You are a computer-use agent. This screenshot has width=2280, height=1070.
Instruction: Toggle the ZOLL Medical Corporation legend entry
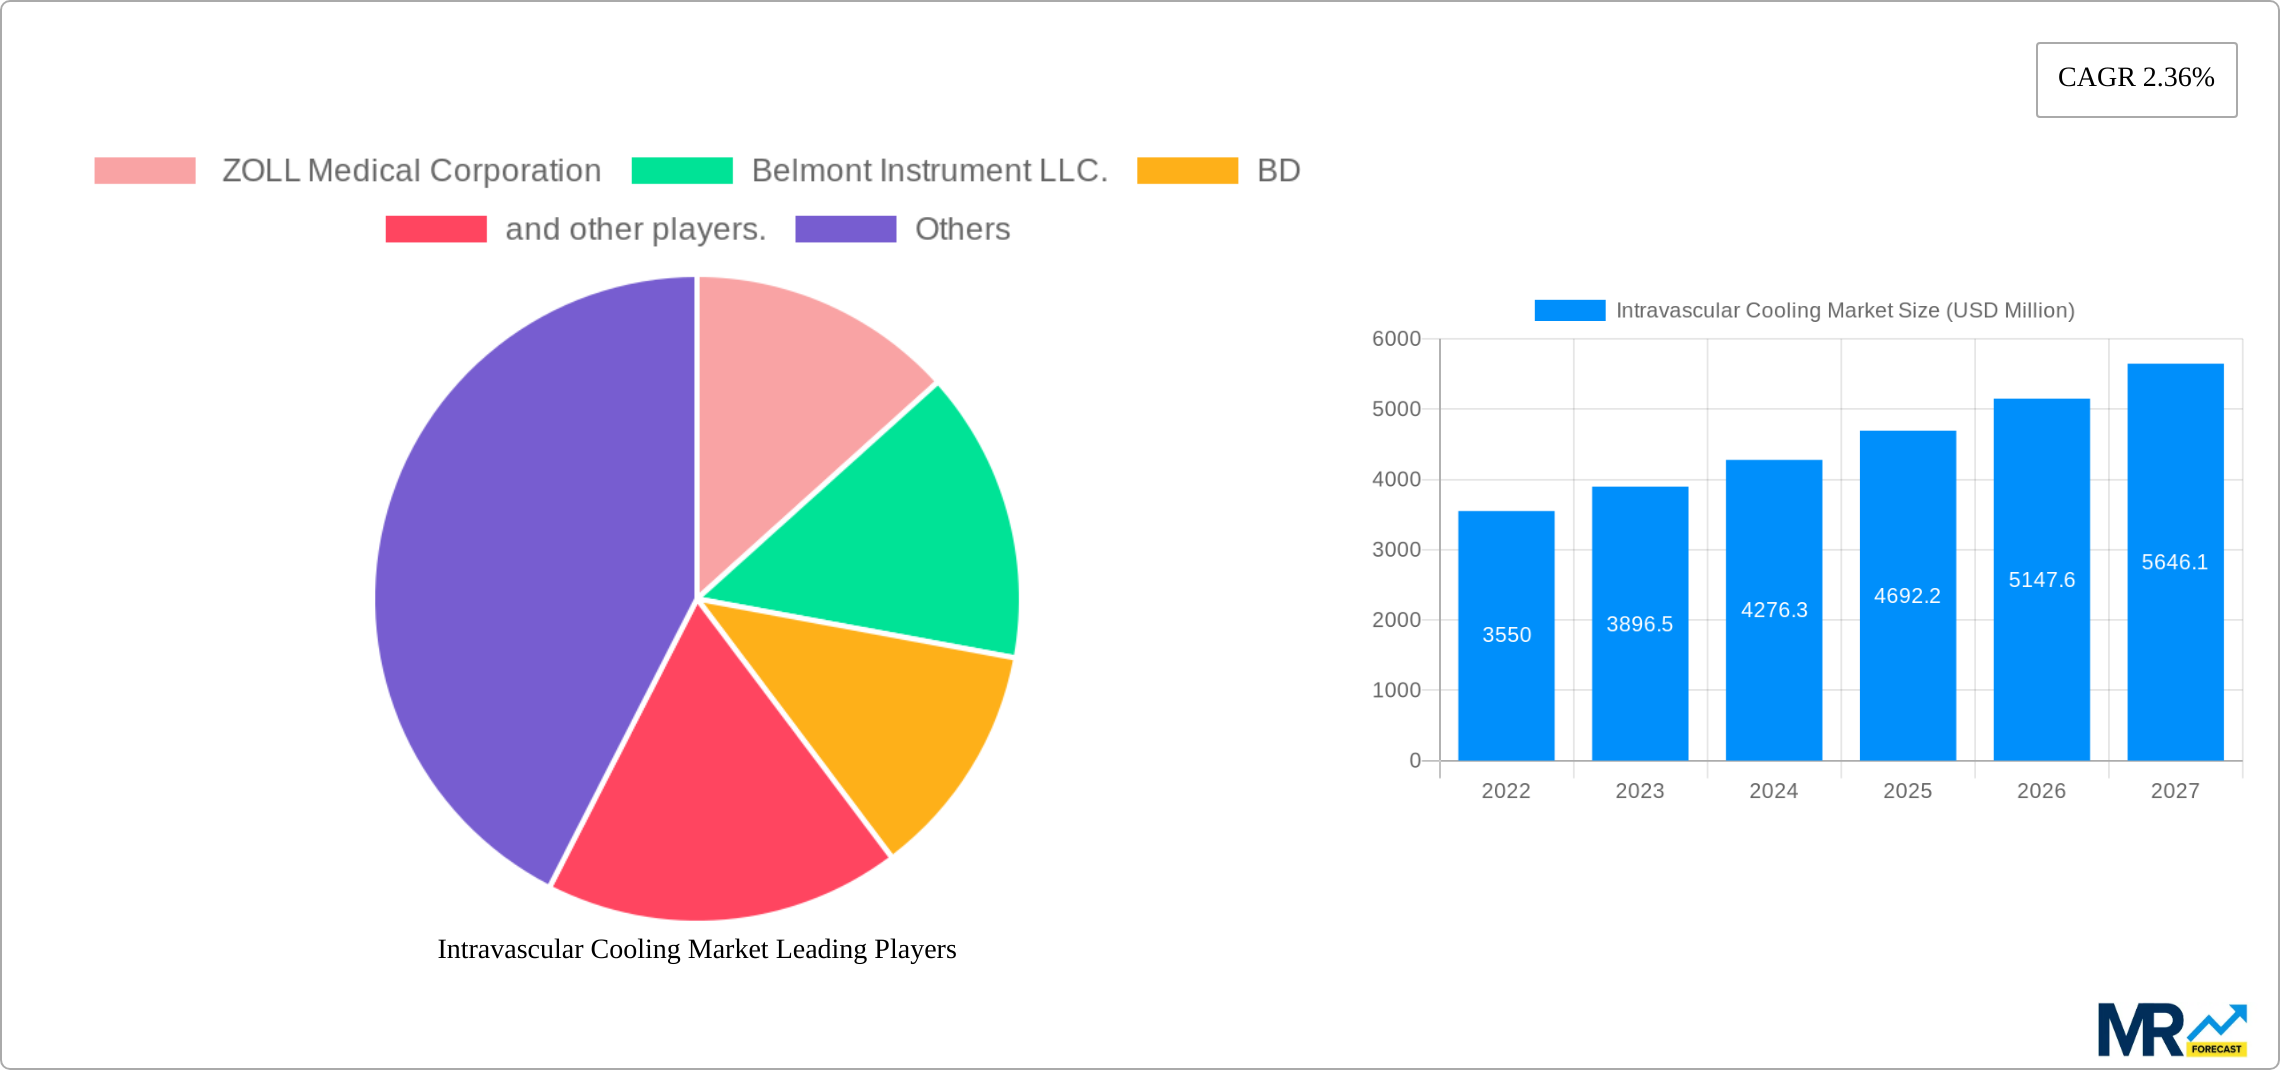pos(410,170)
